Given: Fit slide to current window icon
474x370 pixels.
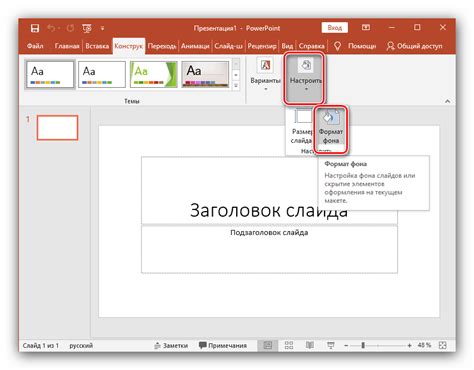Looking at the screenshot, I should click(442, 345).
